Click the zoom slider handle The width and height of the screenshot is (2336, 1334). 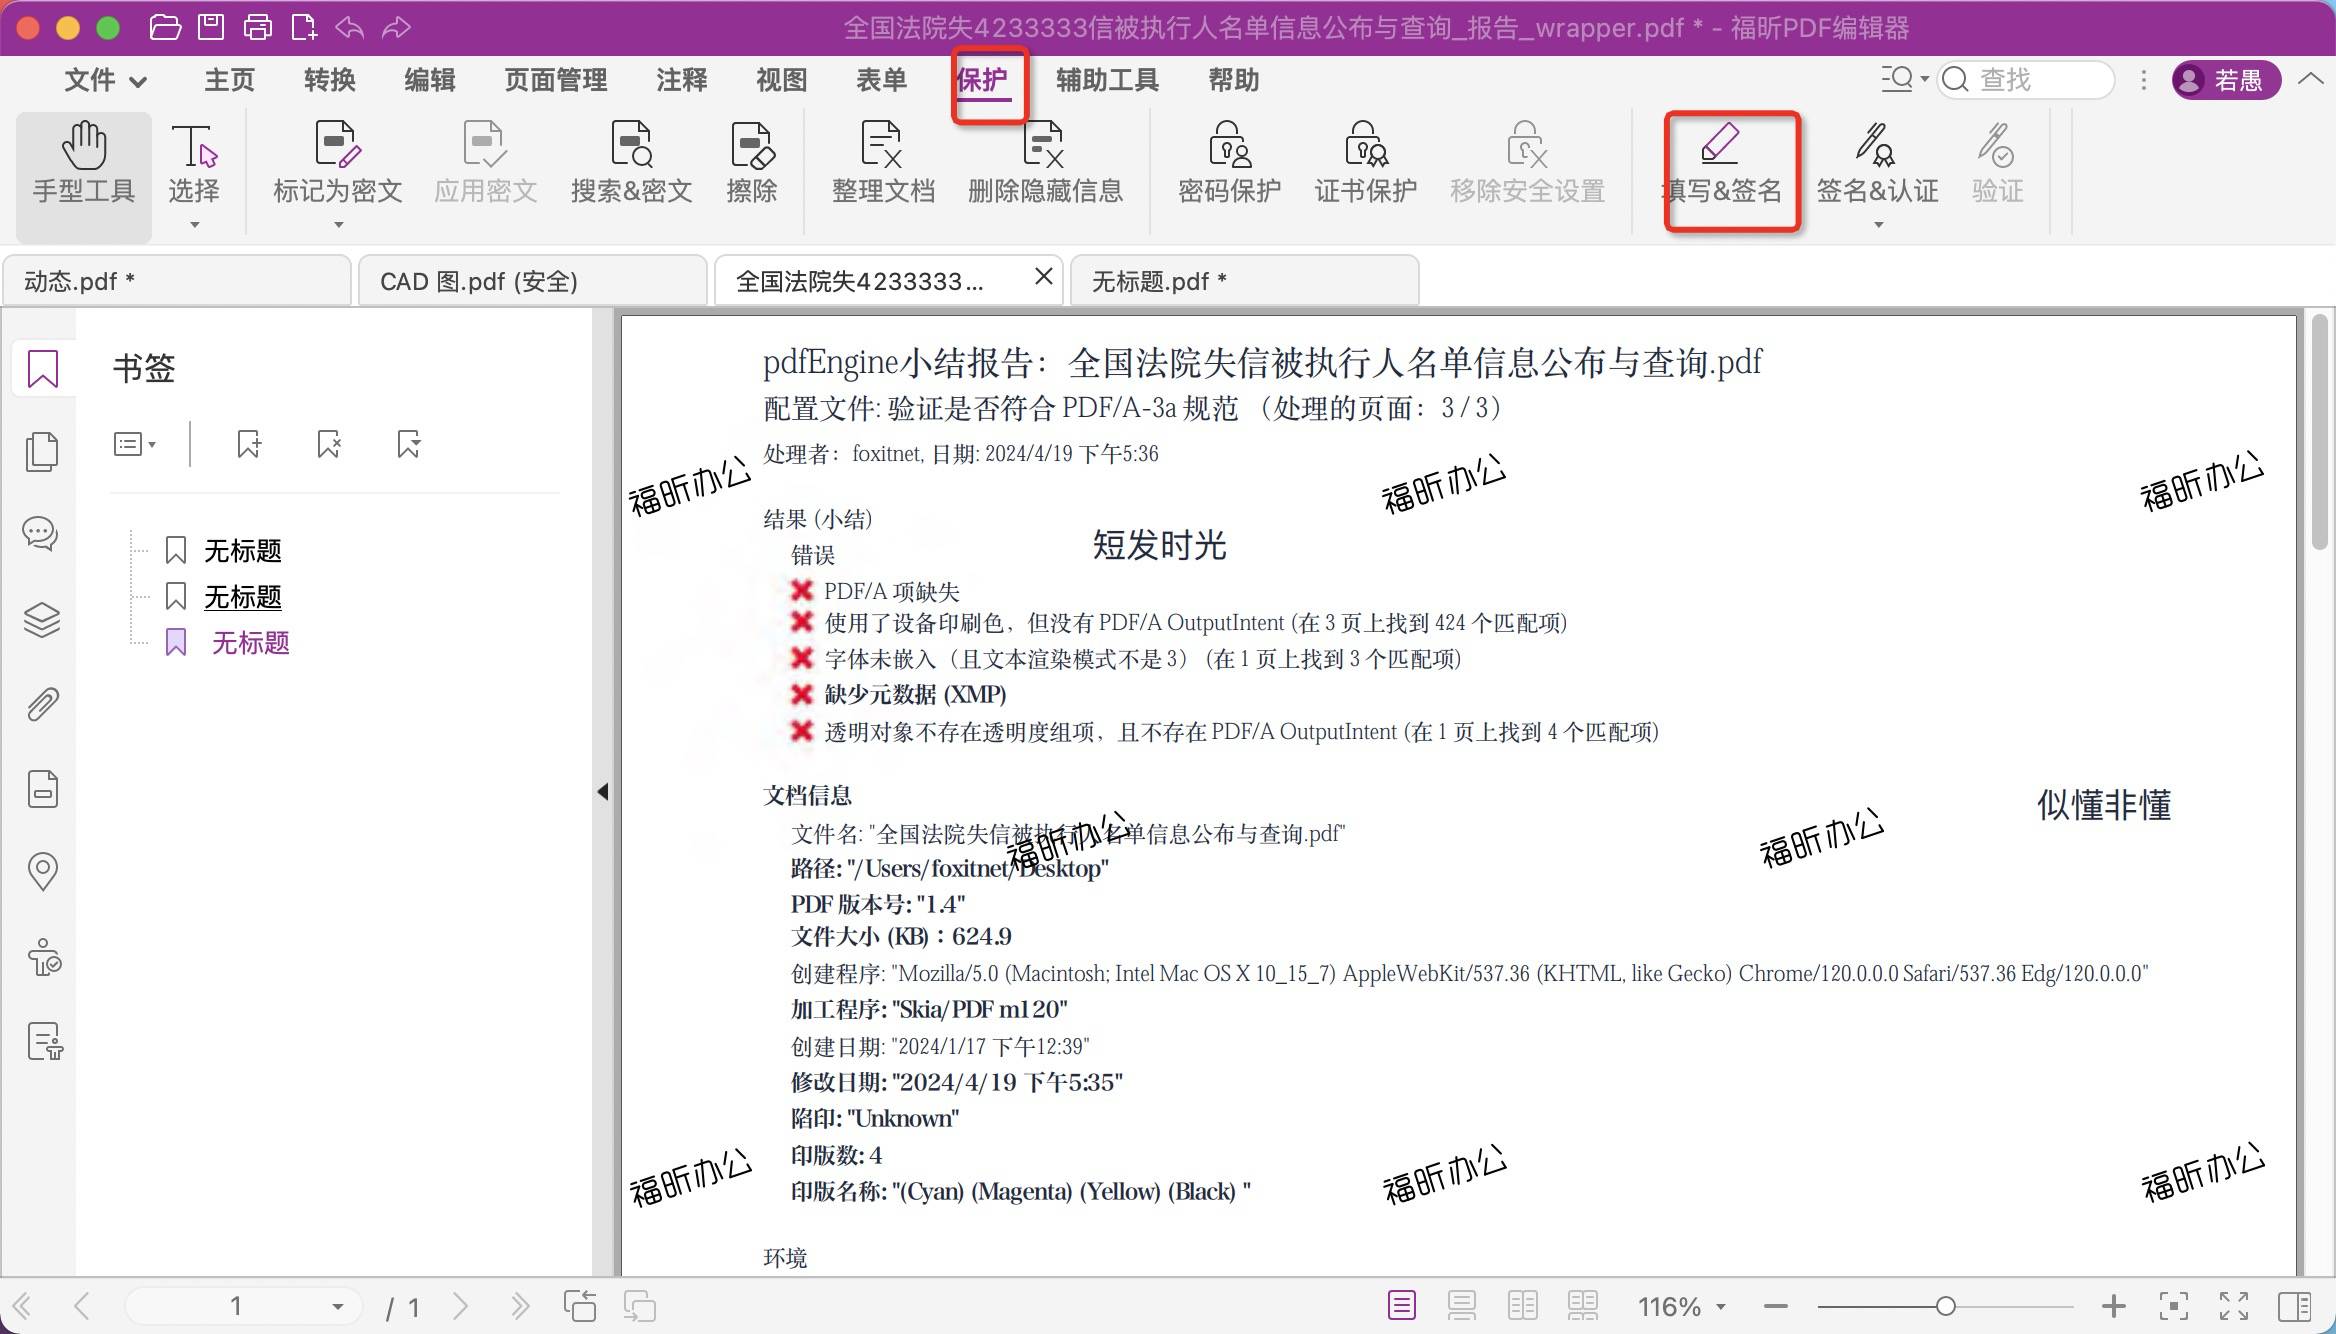point(1945,1306)
